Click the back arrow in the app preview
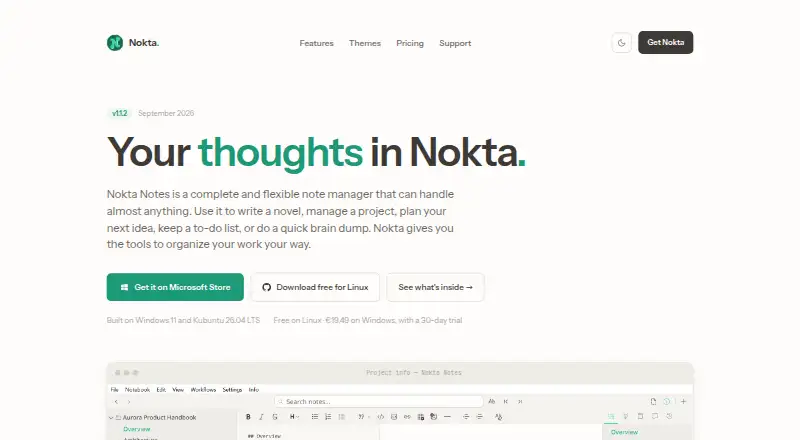This screenshot has height=440, width=800. click(x=116, y=402)
